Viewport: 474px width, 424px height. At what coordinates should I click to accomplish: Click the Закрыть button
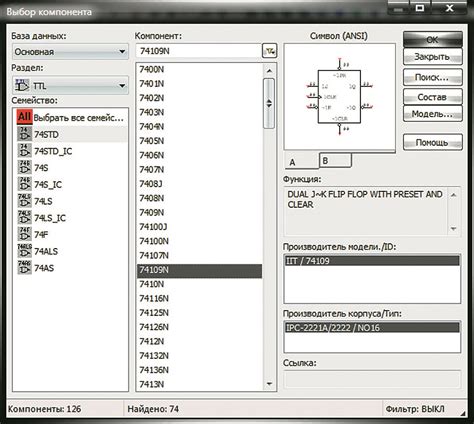(x=433, y=57)
